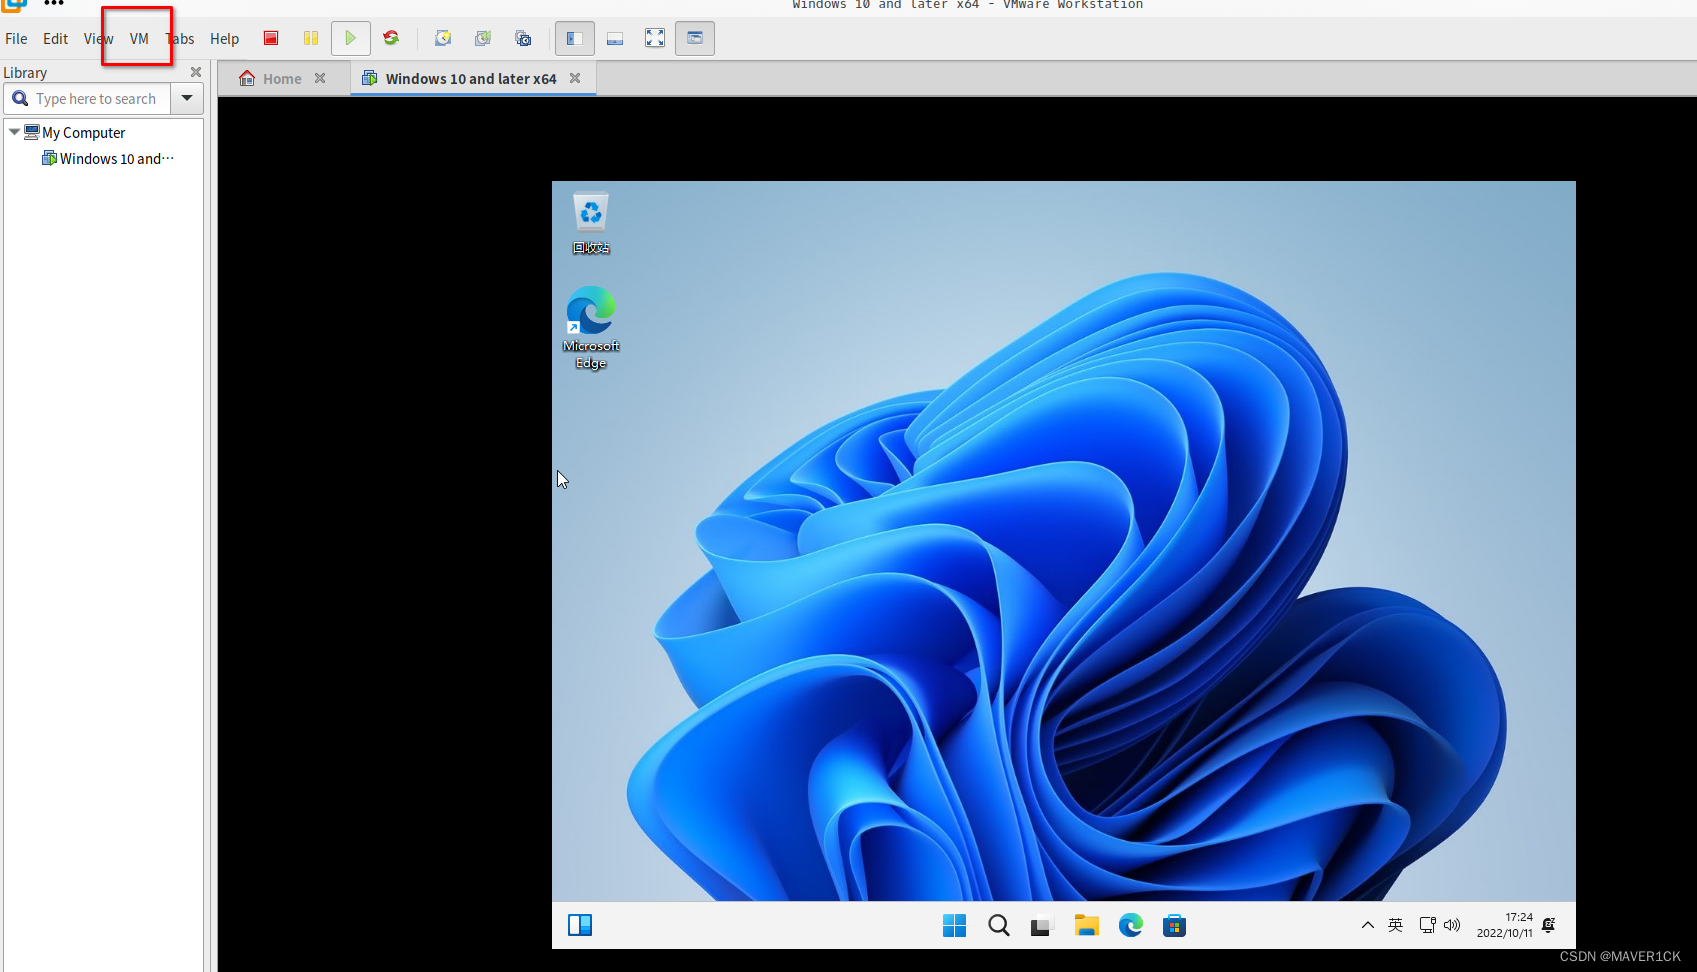The width and height of the screenshot is (1697, 972).
Task: Open Microsoft Edge from the guest taskbar
Action: (1130, 925)
